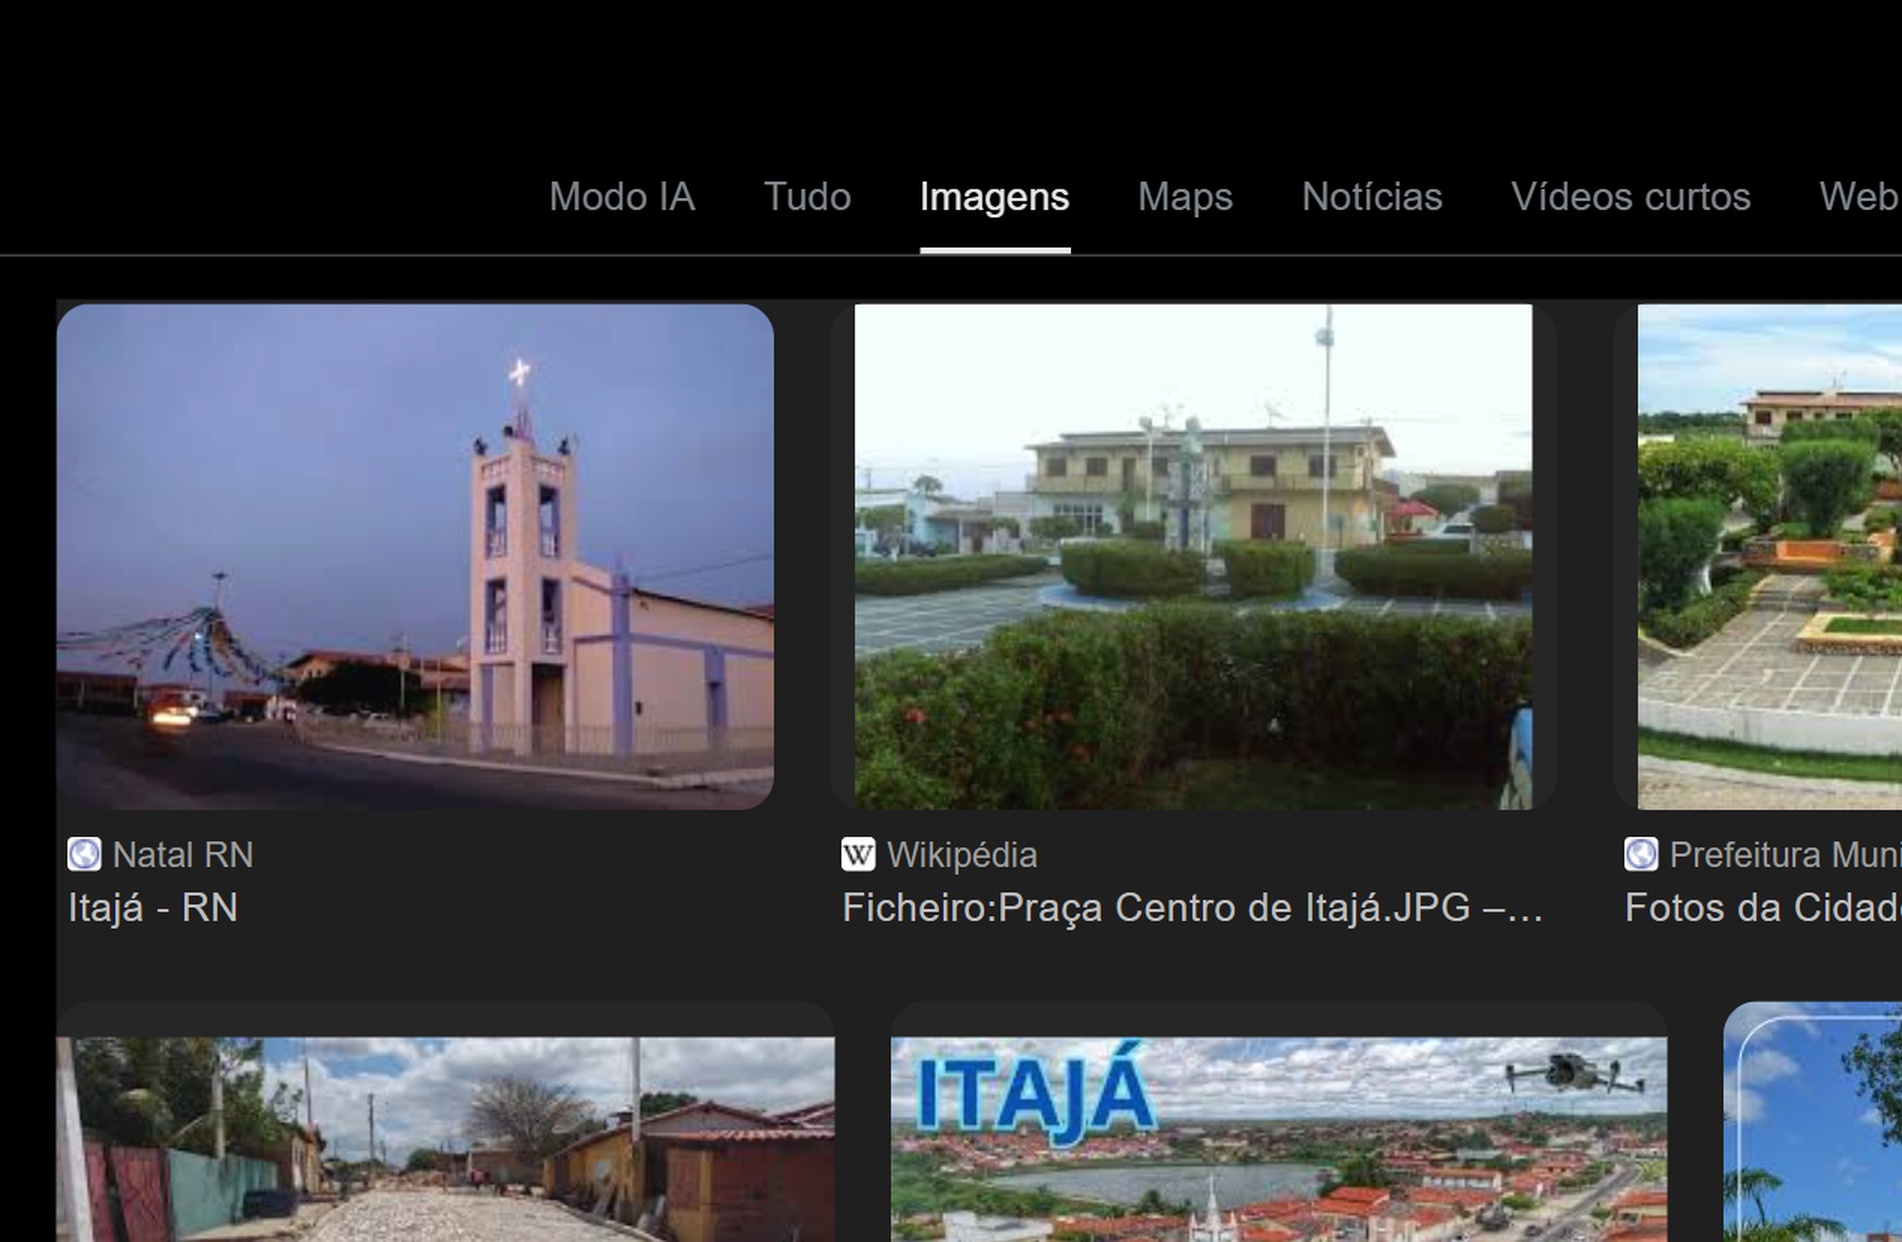Select the Imagens tab
This screenshot has height=1242, width=1902.
994,197
